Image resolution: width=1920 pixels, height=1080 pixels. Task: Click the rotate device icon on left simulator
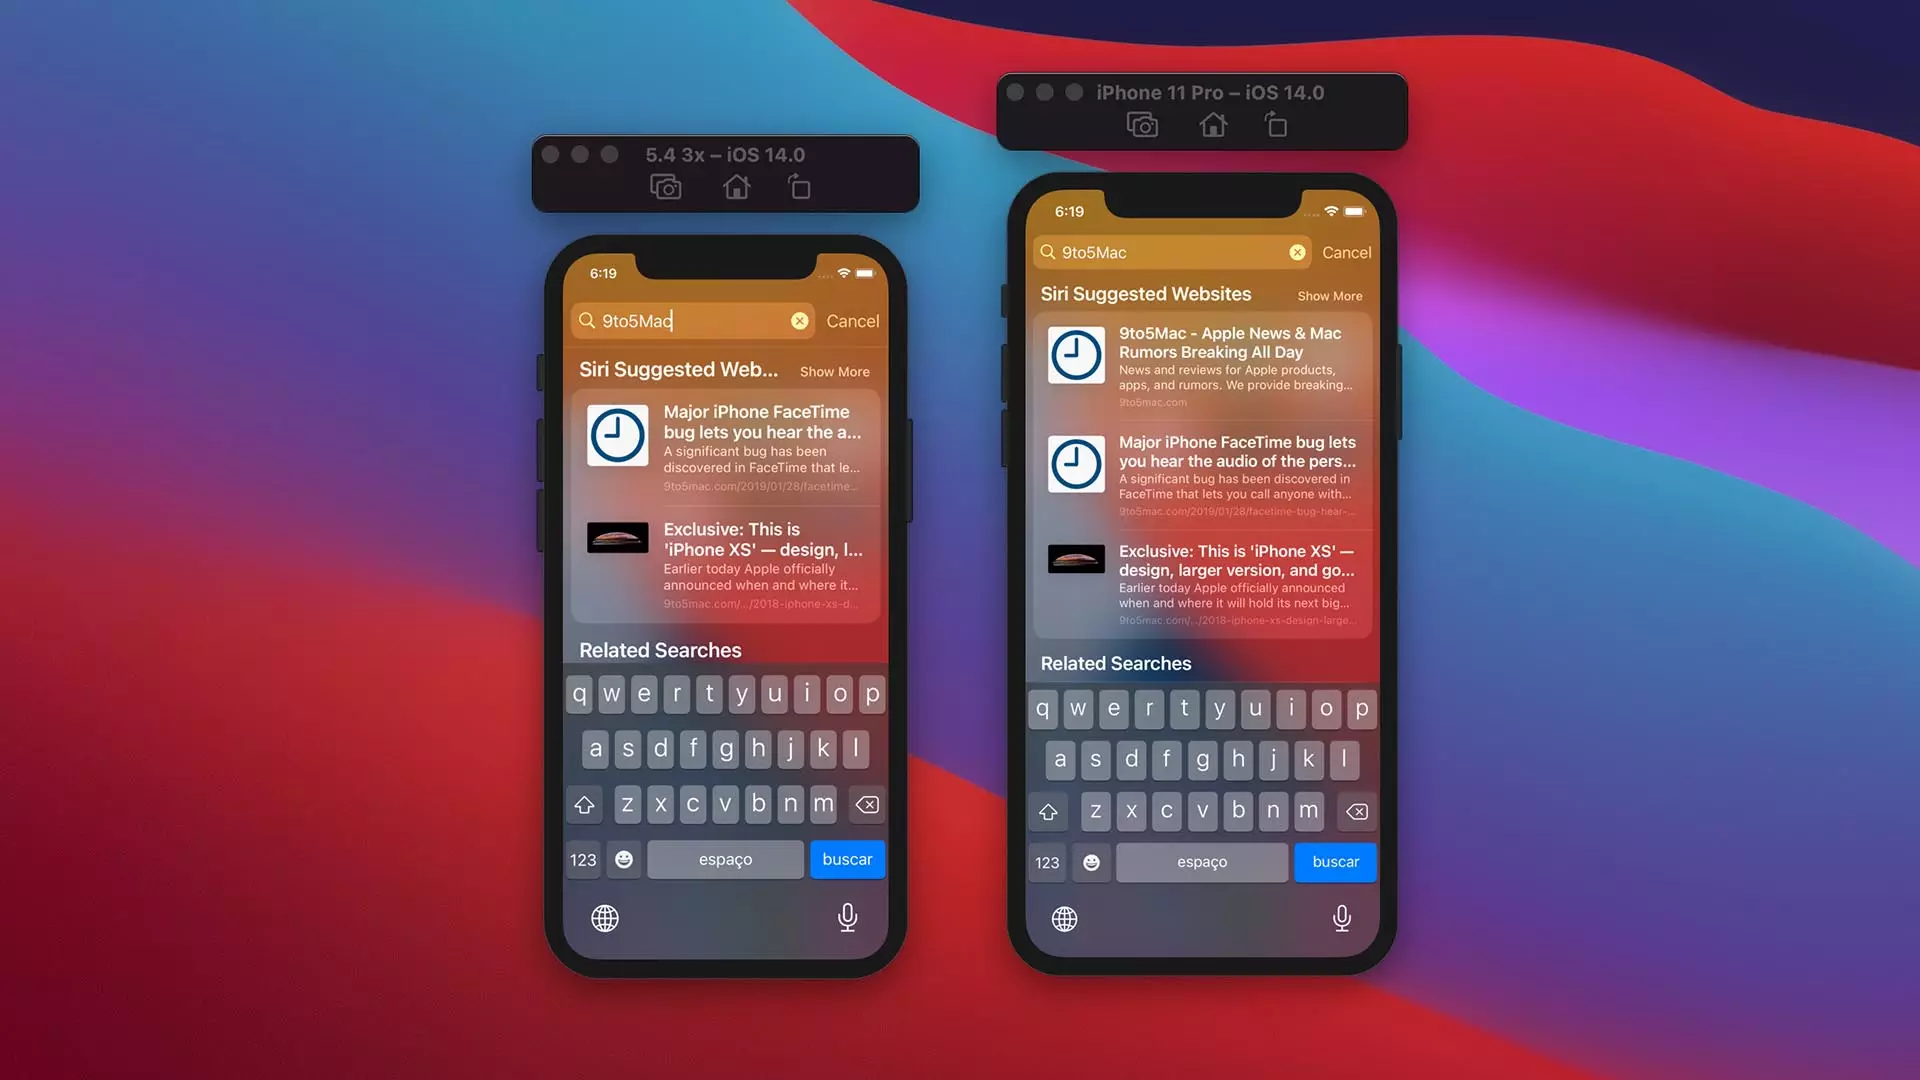coord(798,187)
